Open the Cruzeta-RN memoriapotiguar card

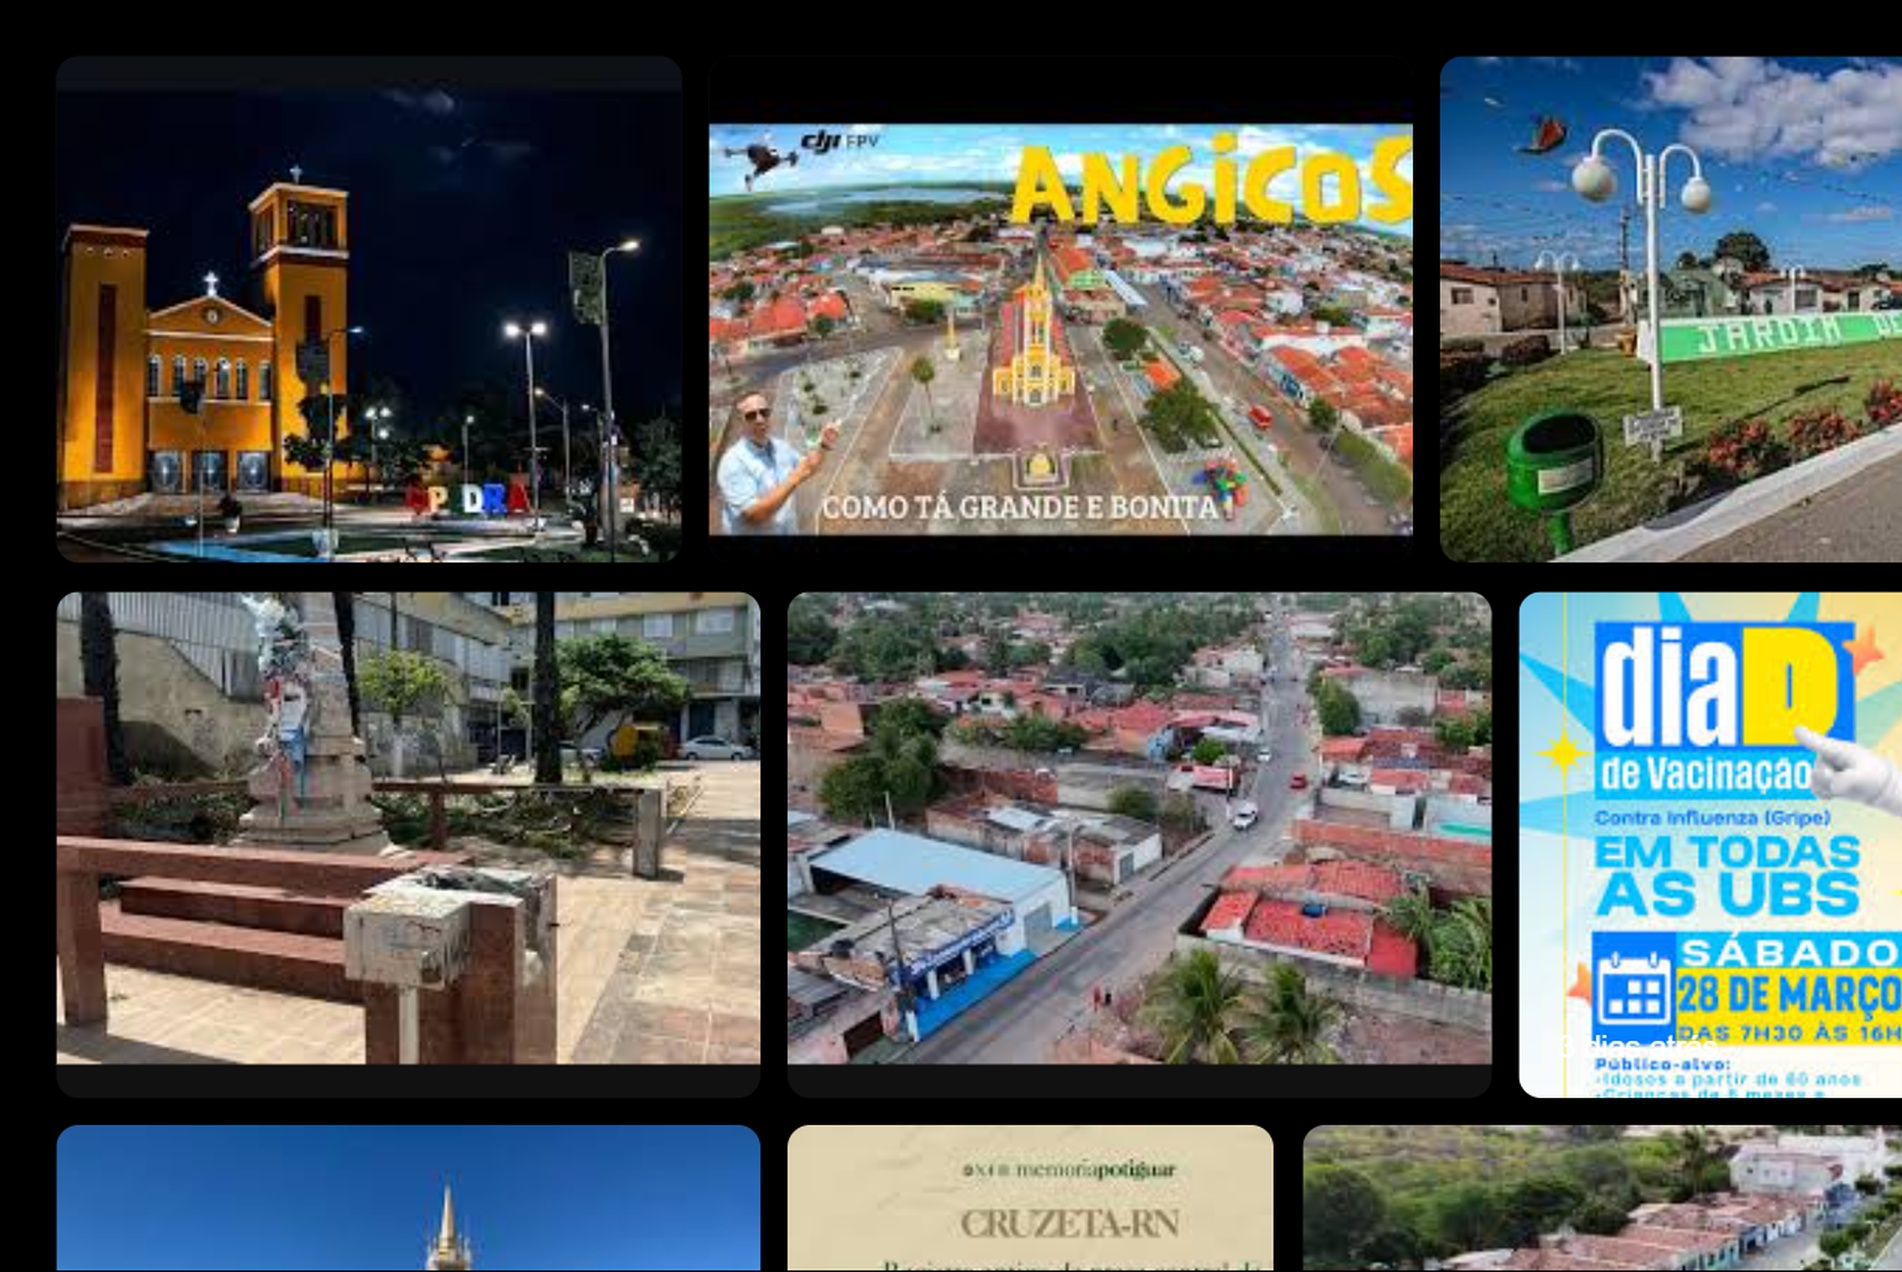pyautogui.click(x=1030, y=1198)
